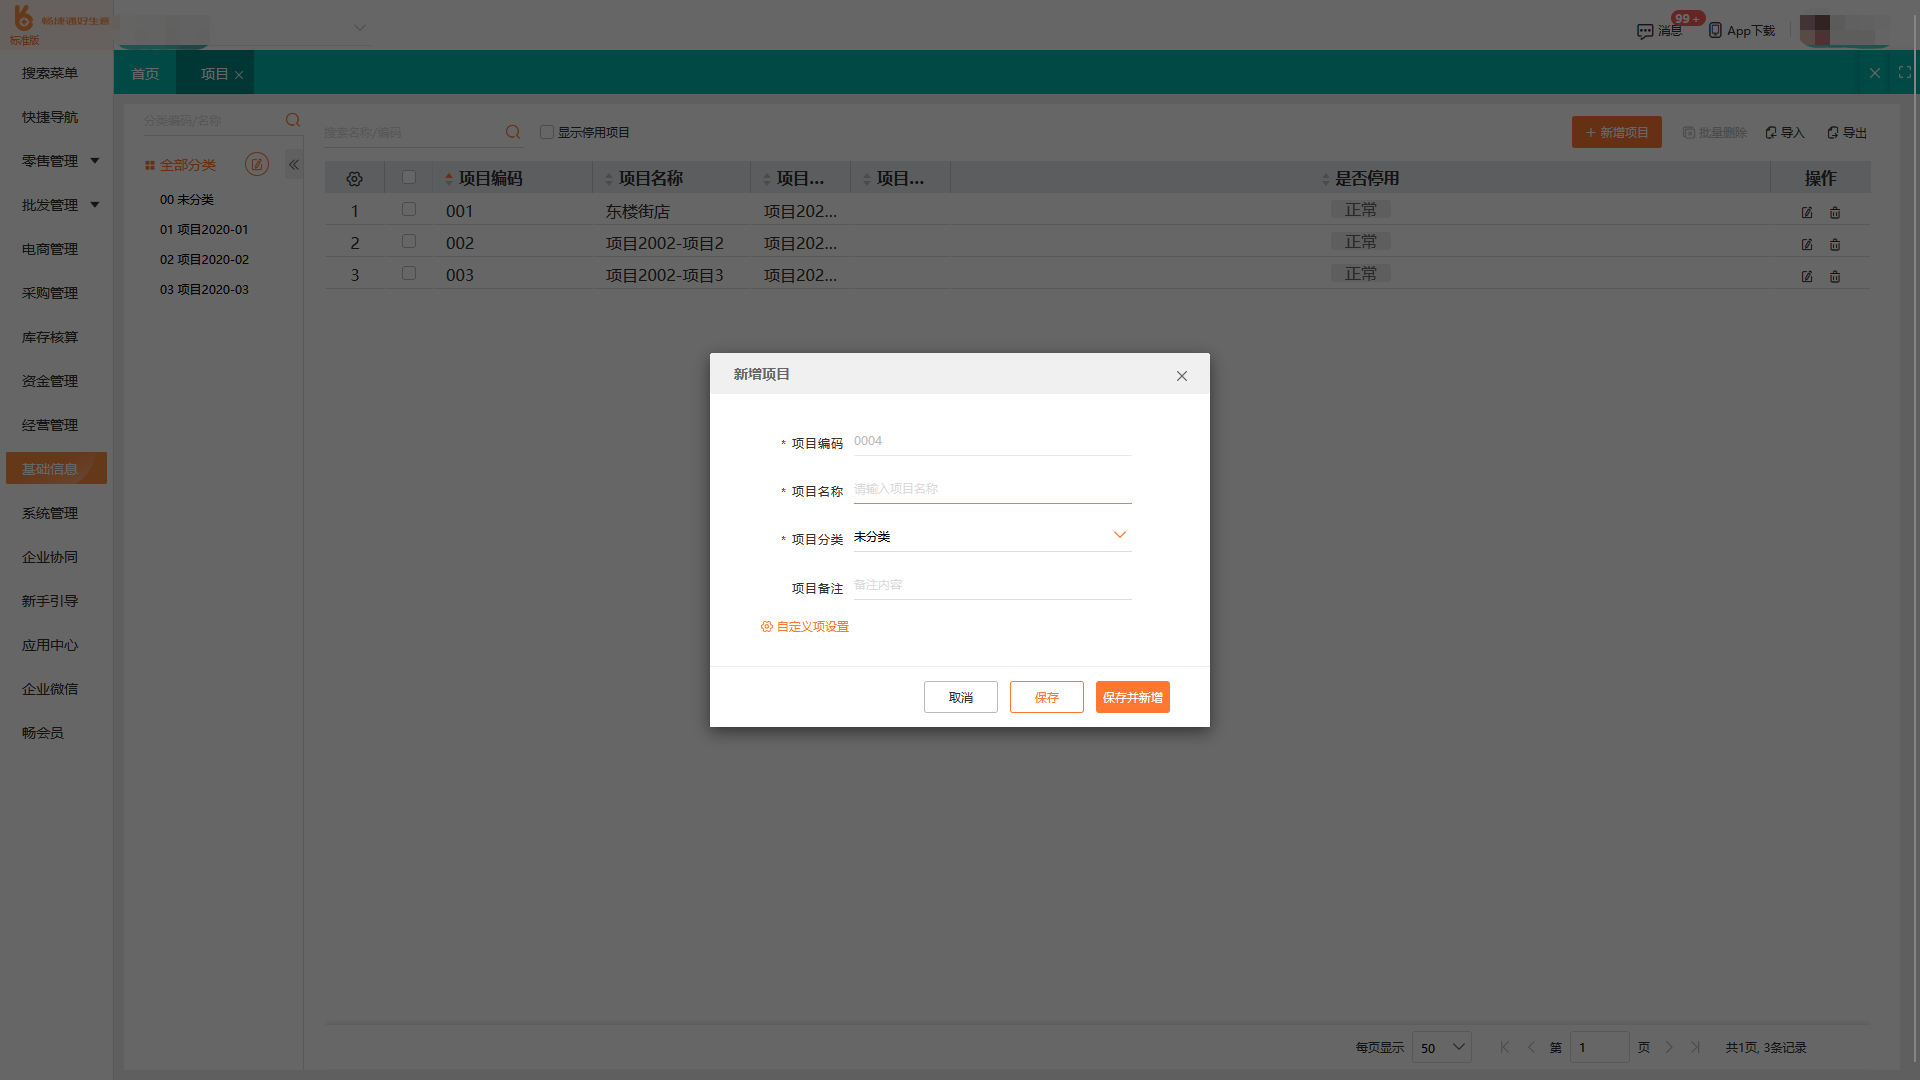Click the search icon in toolbar
The image size is (1920, 1080).
tap(512, 132)
